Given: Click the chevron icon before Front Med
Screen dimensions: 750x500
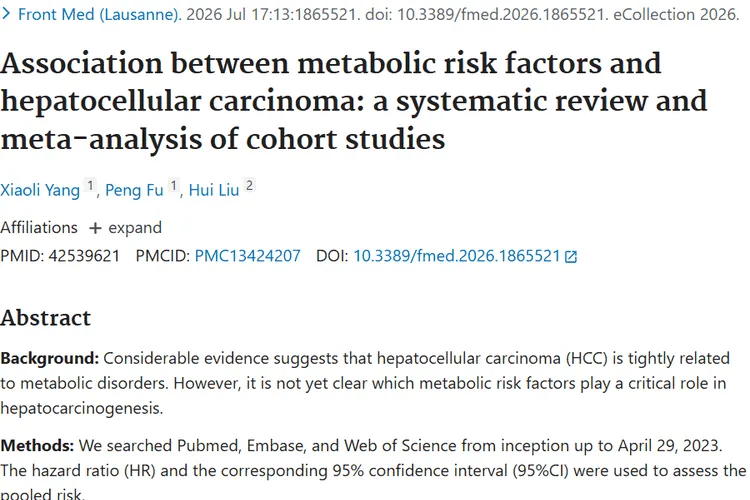Looking at the screenshot, I should point(6,14).
